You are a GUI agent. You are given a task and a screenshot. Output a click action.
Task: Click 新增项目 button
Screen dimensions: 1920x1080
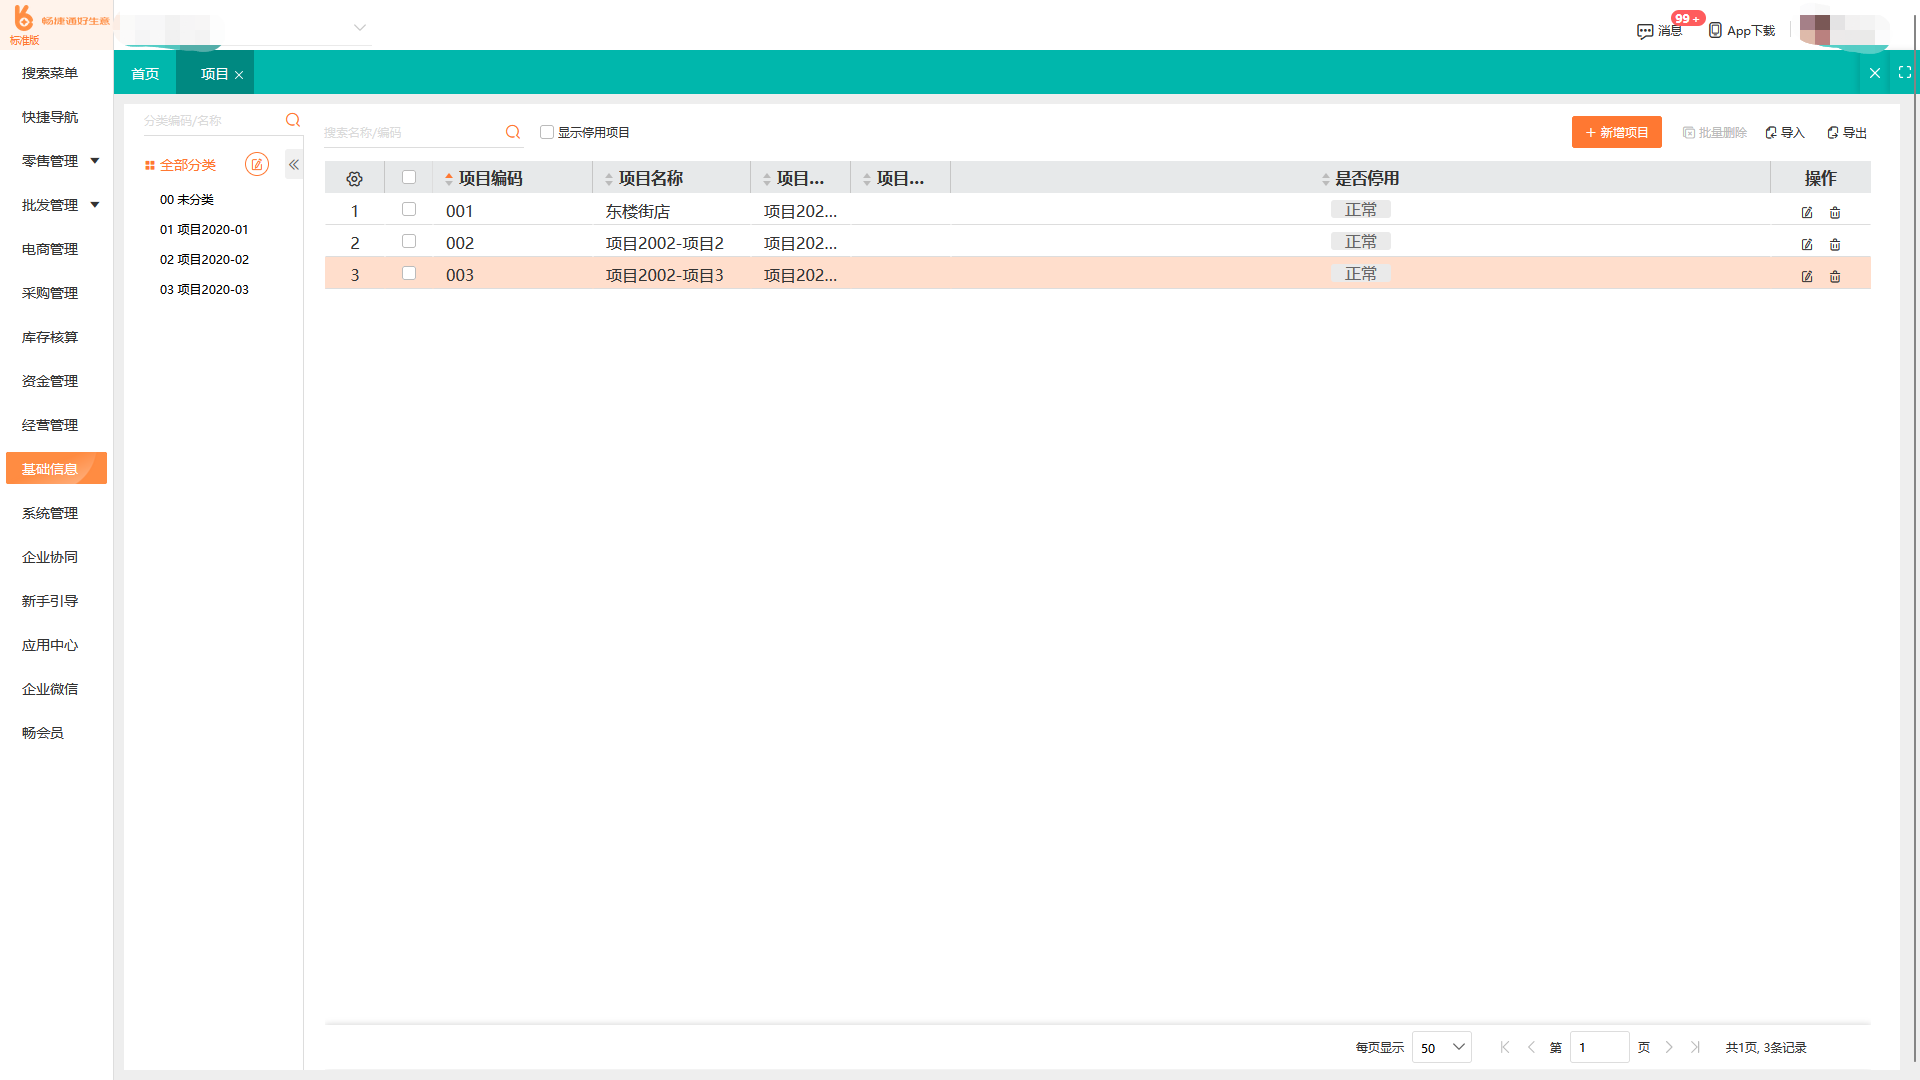pyautogui.click(x=1615, y=132)
